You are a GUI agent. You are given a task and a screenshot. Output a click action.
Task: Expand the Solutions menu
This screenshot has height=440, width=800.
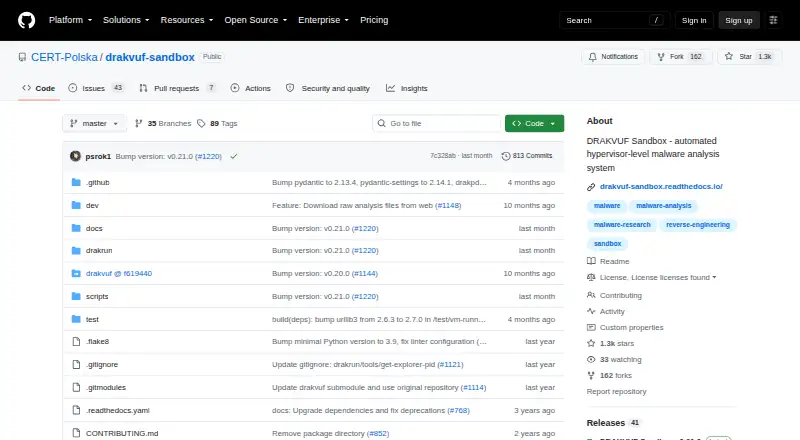tap(126, 20)
